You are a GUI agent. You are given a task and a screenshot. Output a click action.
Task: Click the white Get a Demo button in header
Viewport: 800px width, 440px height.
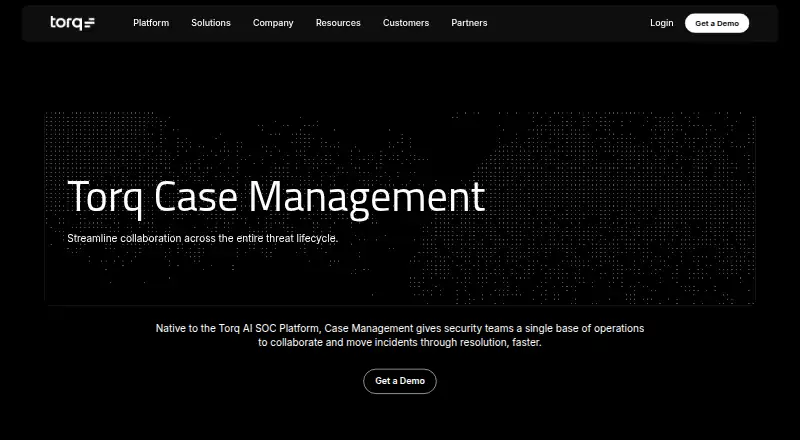click(717, 23)
